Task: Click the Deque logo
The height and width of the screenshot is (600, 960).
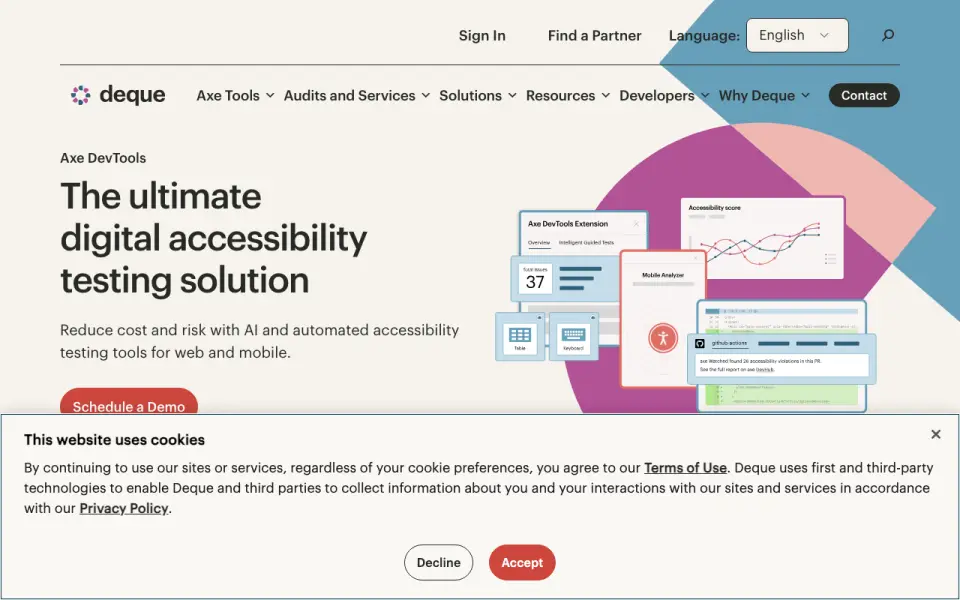Action: tap(118, 95)
